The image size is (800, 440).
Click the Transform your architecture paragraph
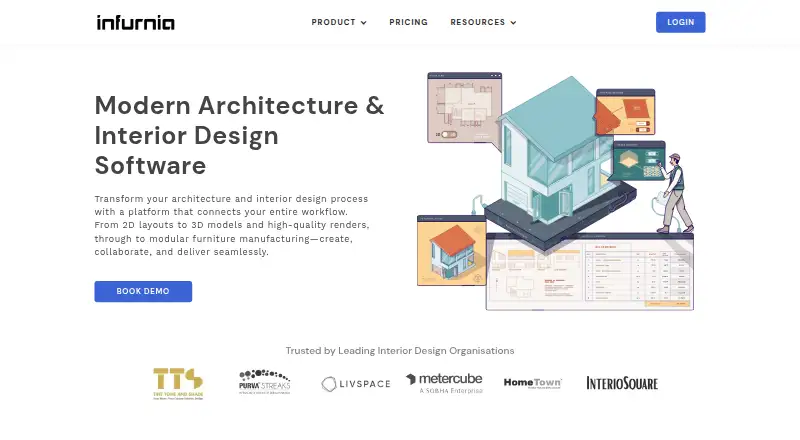[232, 225]
